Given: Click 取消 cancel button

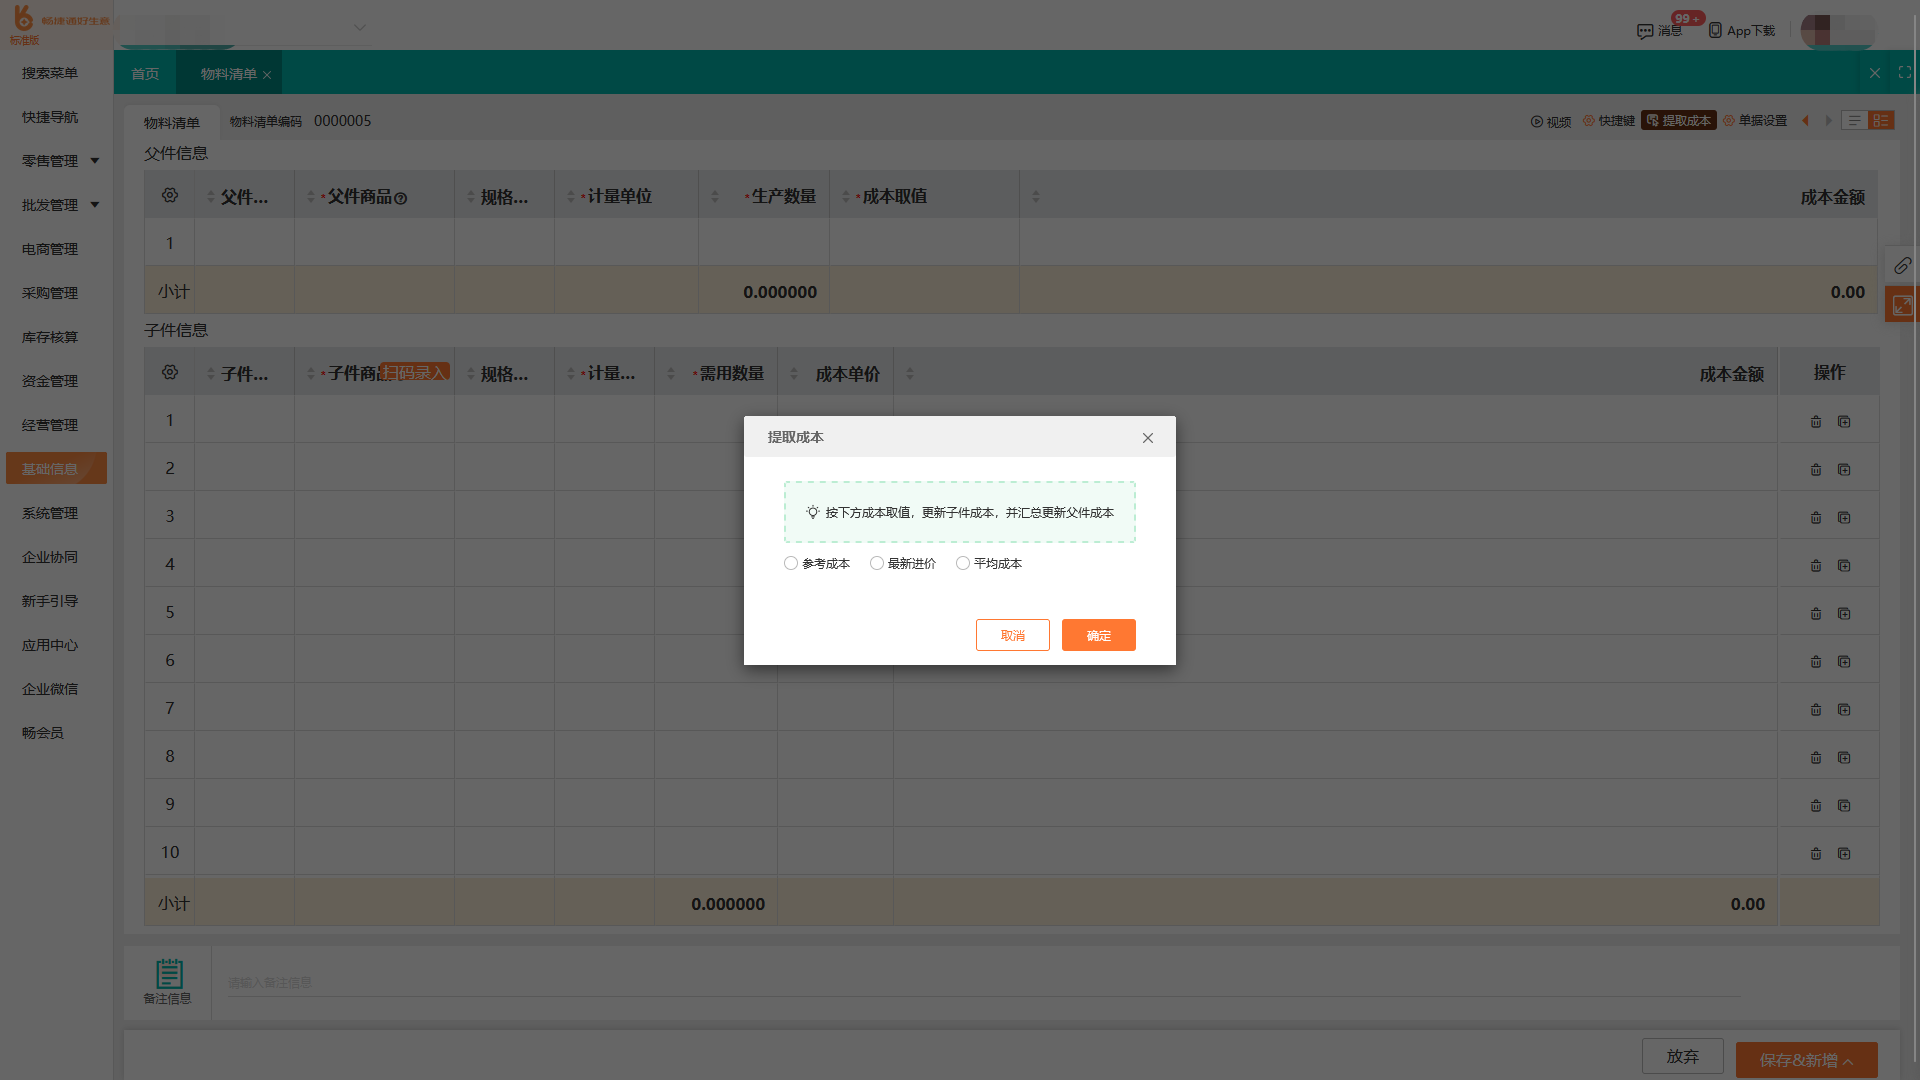Looking at the screenshot, I should 1013,634.
